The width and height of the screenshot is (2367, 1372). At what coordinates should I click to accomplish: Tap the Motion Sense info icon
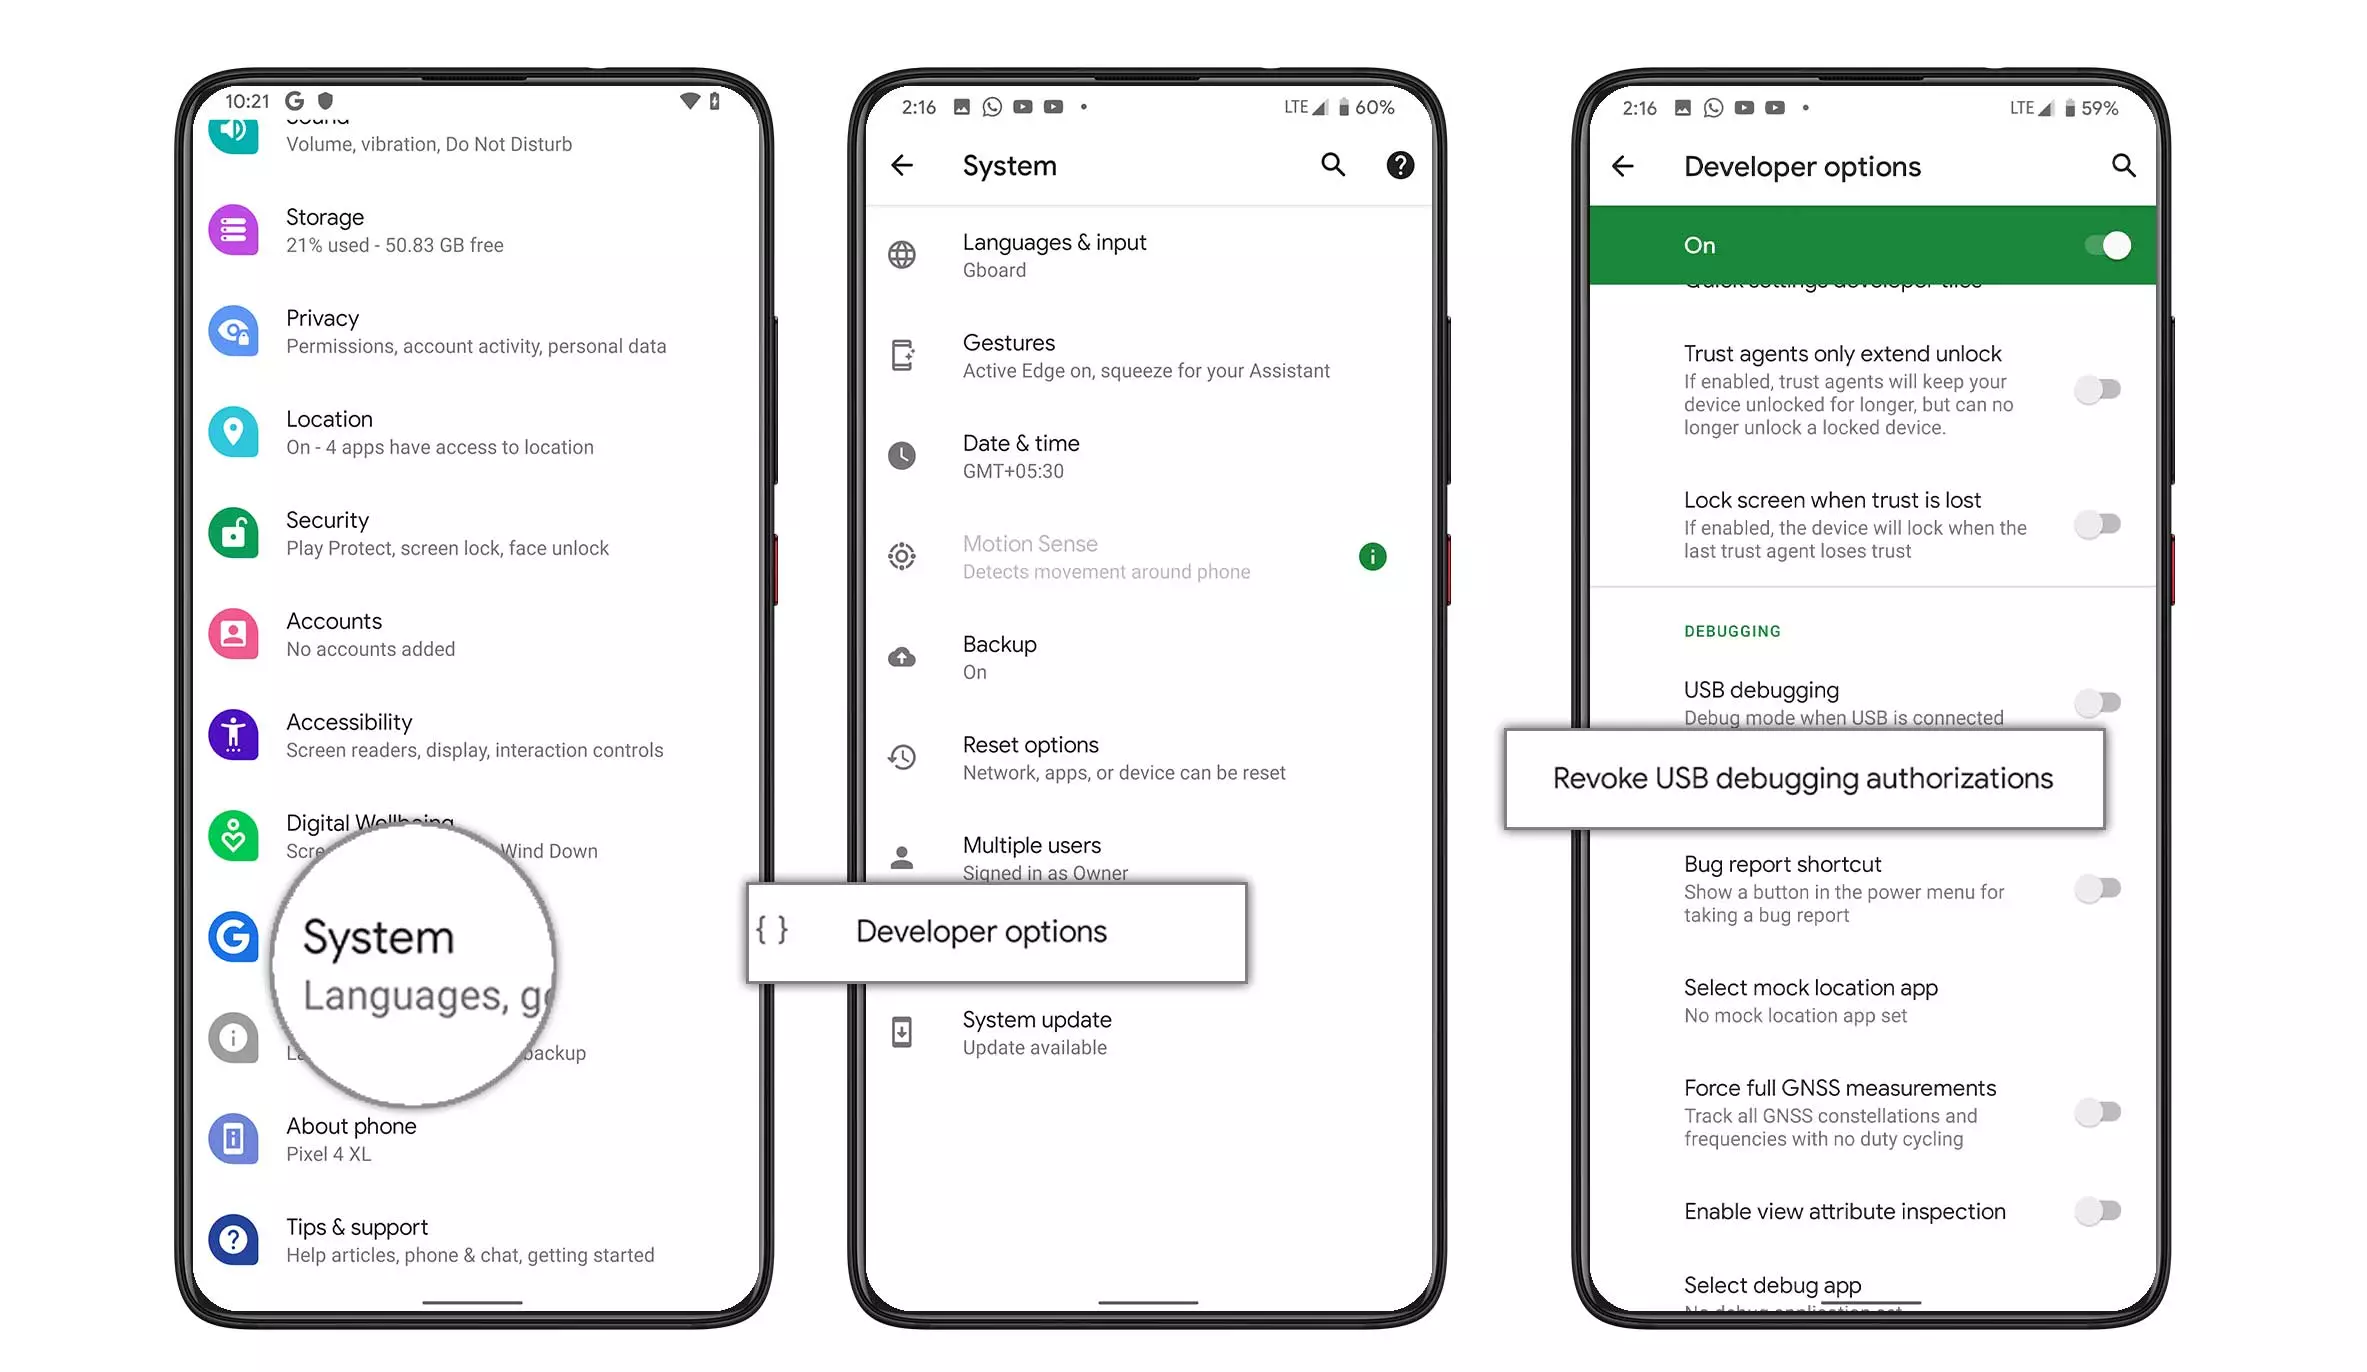[x=1376, y=555]
